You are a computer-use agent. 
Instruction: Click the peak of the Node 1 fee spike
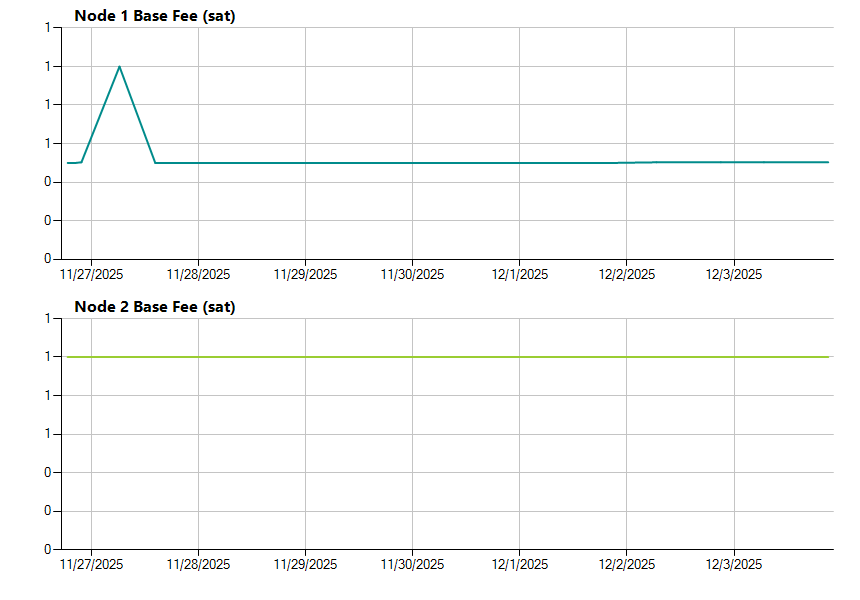point(119,67)
